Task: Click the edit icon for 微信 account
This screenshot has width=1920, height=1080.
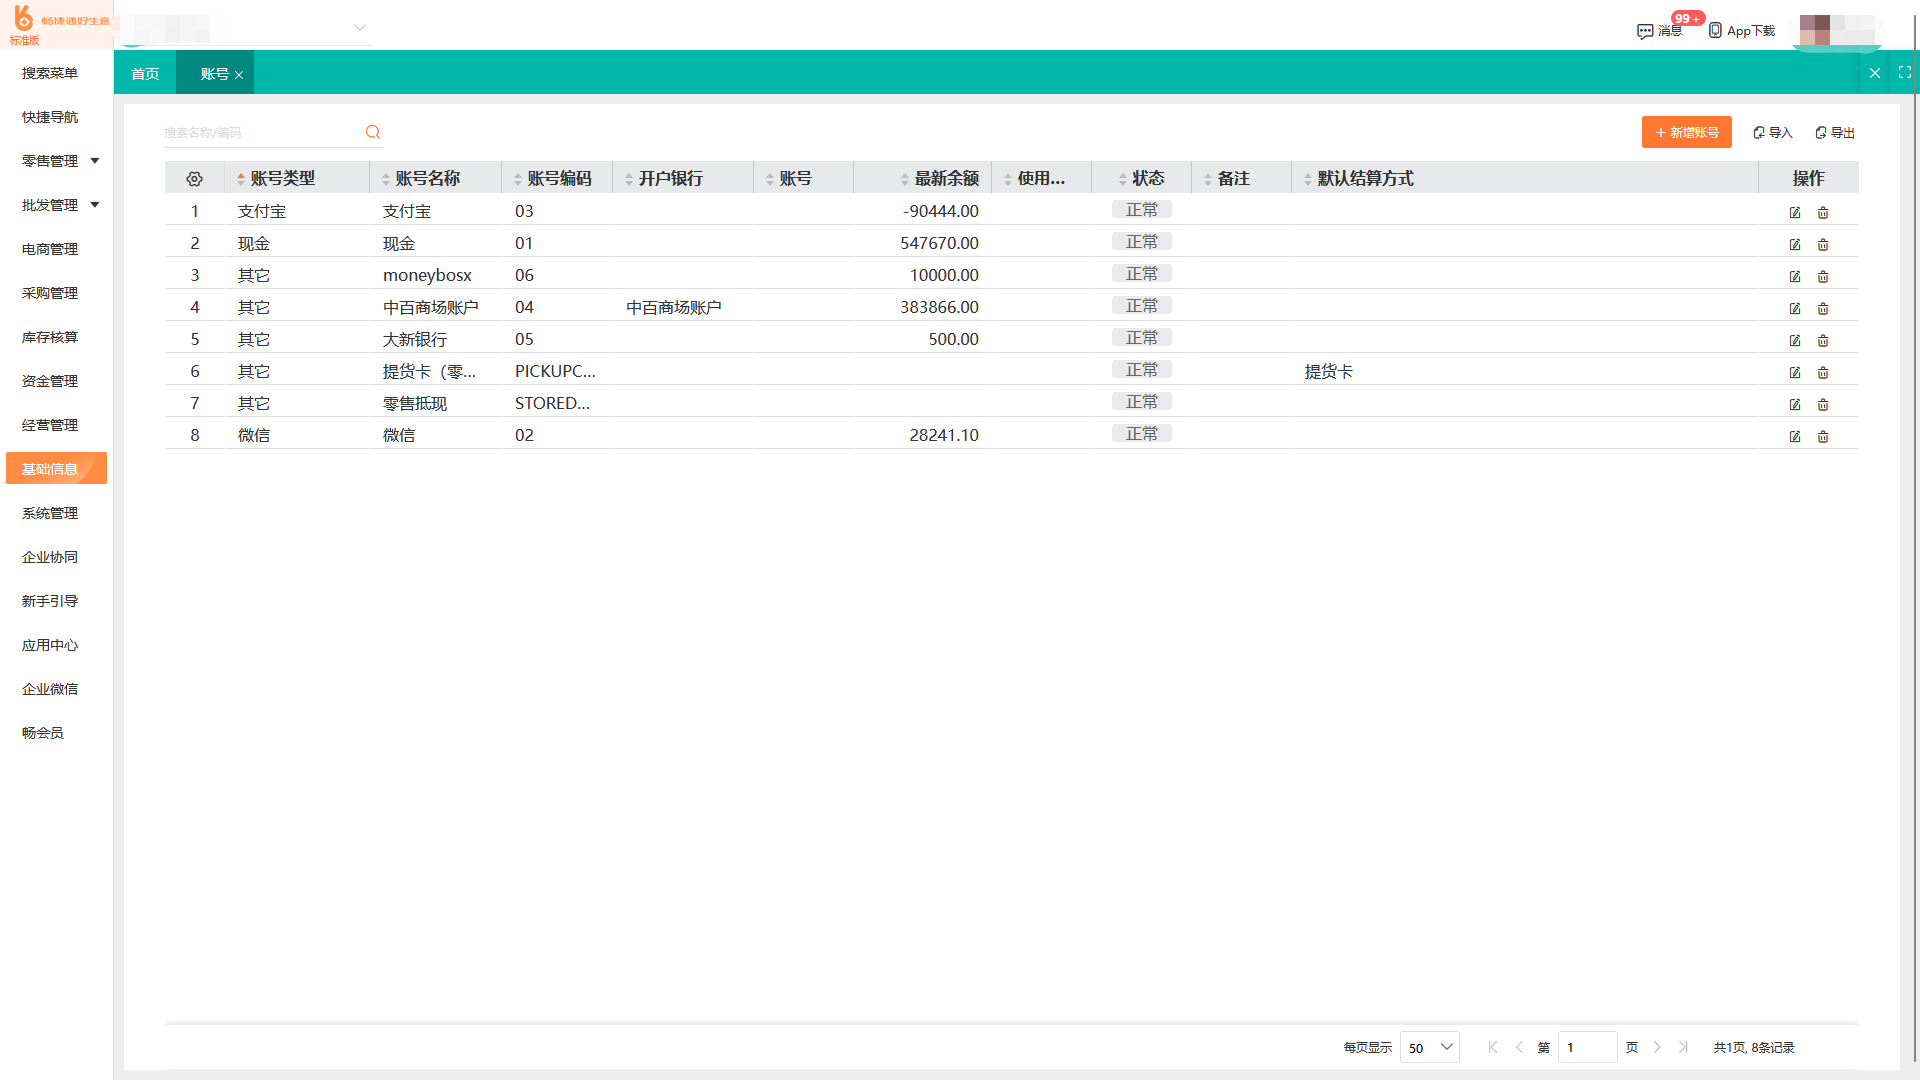Action: pyautogui.click(x=1796, y=434)
